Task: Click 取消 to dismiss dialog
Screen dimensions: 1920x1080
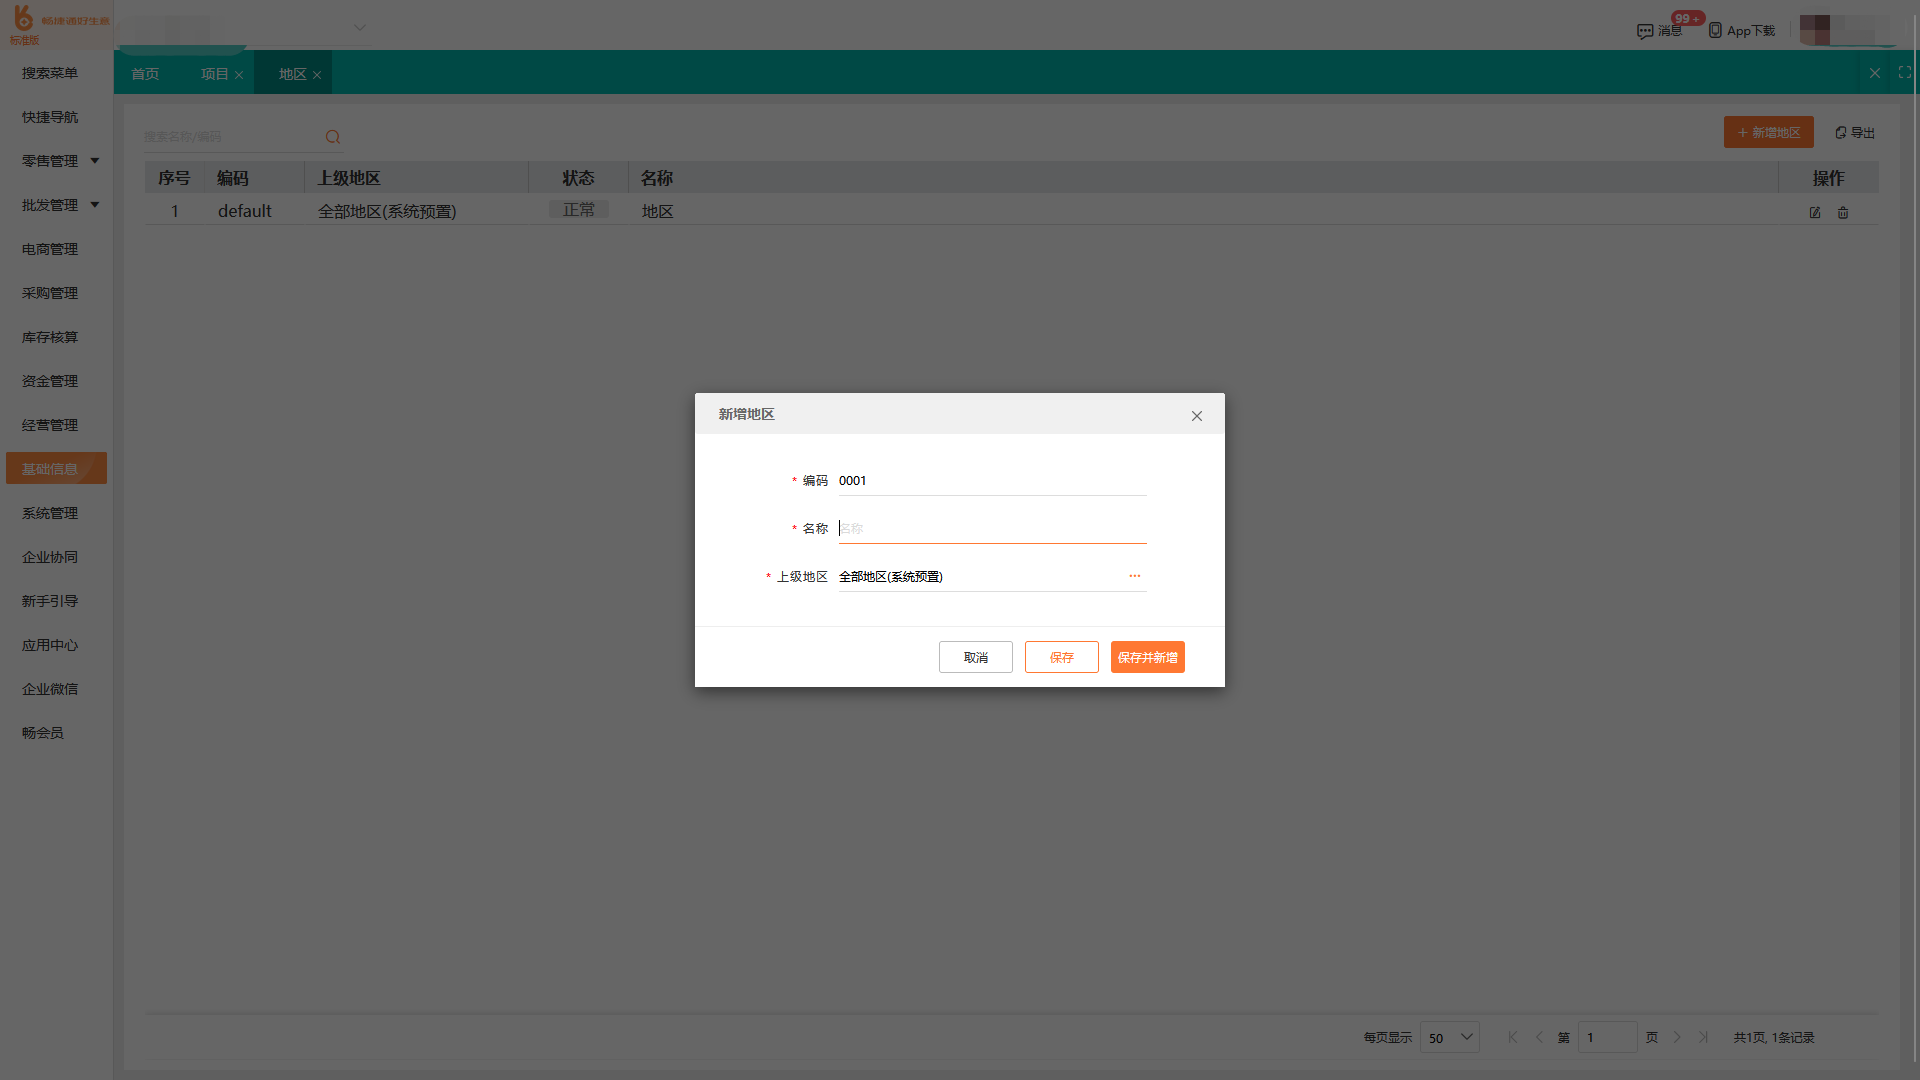Action: click(975, 657)
